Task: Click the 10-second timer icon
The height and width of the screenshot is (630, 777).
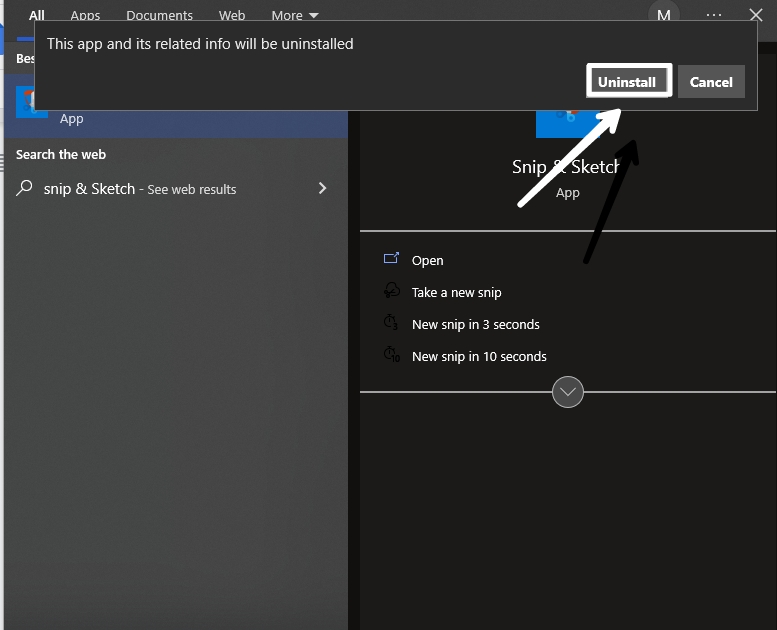Action: point(391,354)
